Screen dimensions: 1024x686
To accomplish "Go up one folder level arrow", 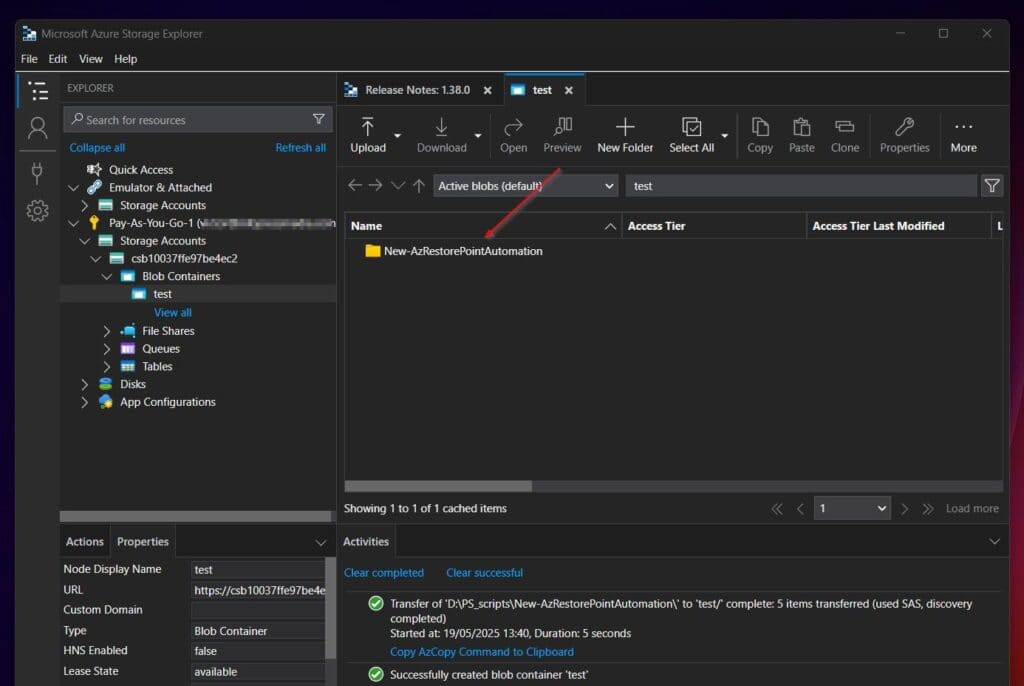I will pos(419,186).
